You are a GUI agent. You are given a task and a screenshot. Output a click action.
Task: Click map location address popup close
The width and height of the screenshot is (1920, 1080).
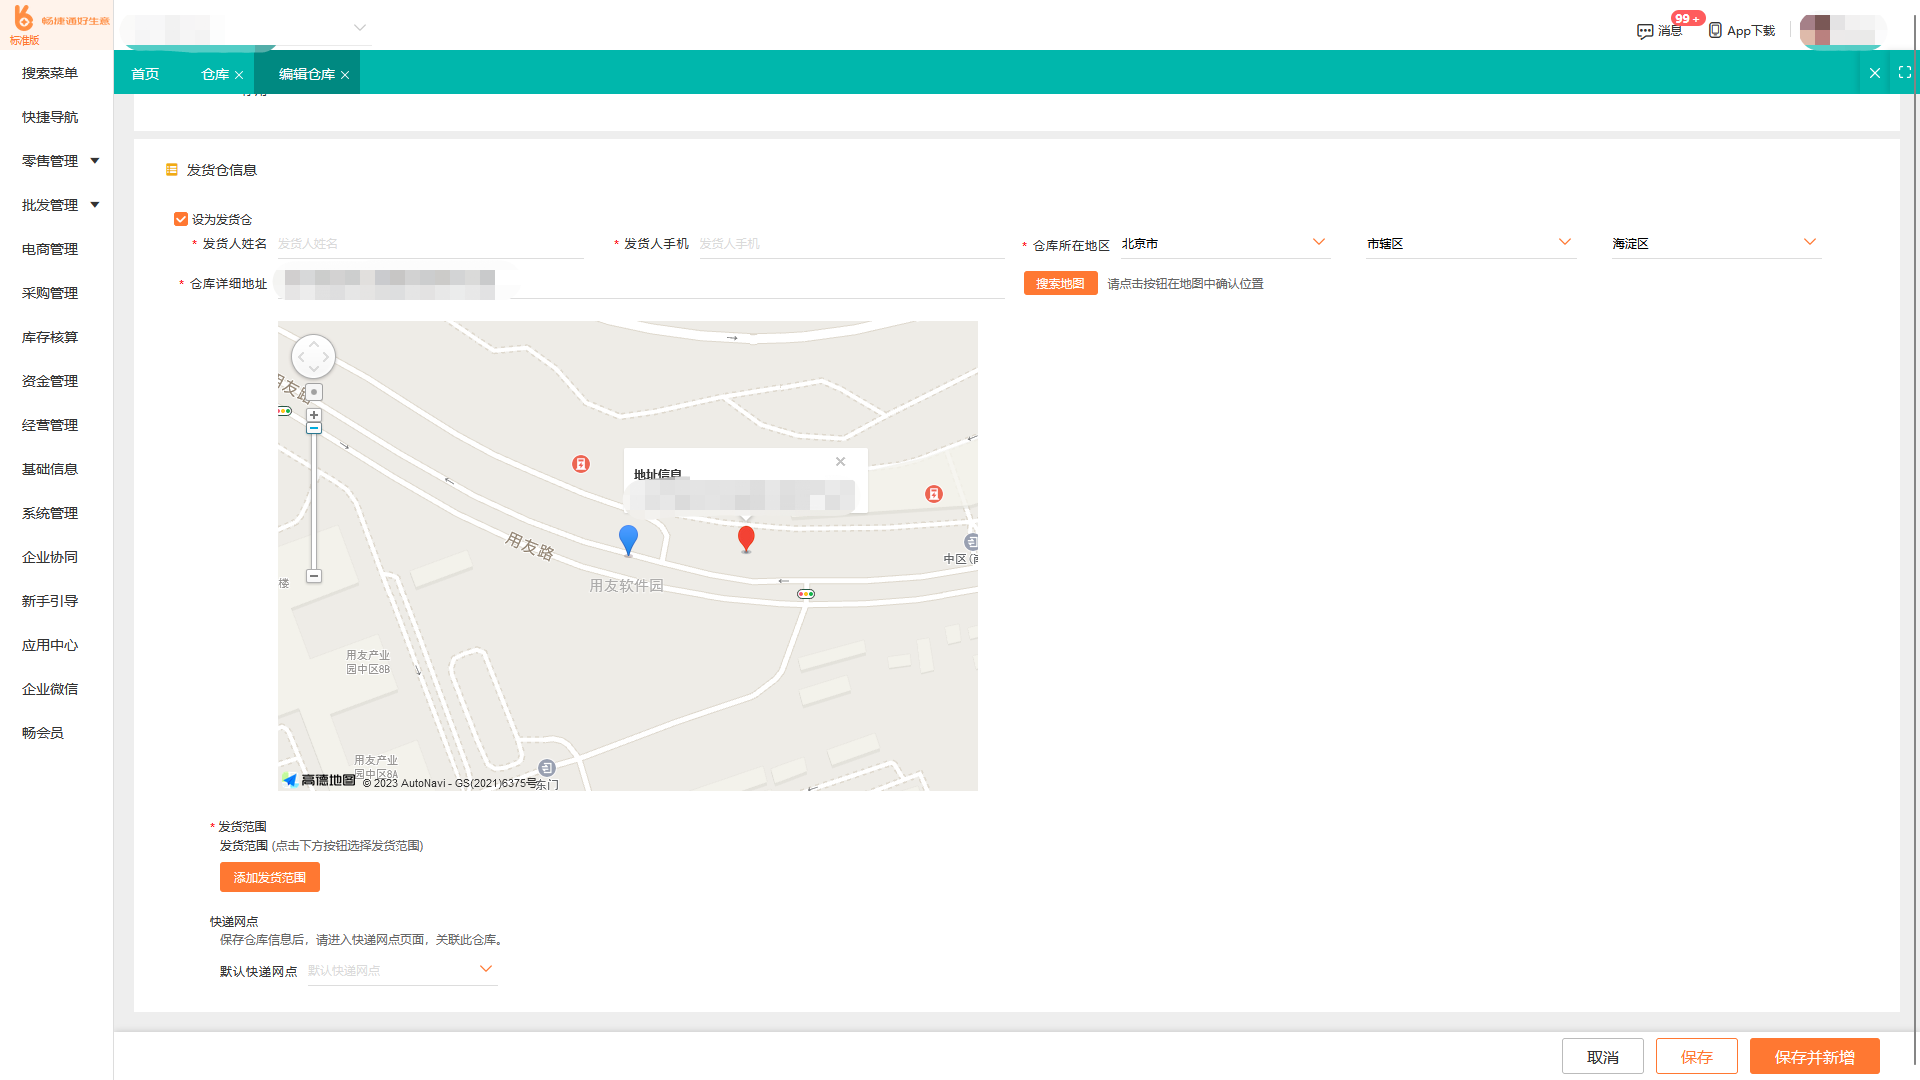pos(839,460)
